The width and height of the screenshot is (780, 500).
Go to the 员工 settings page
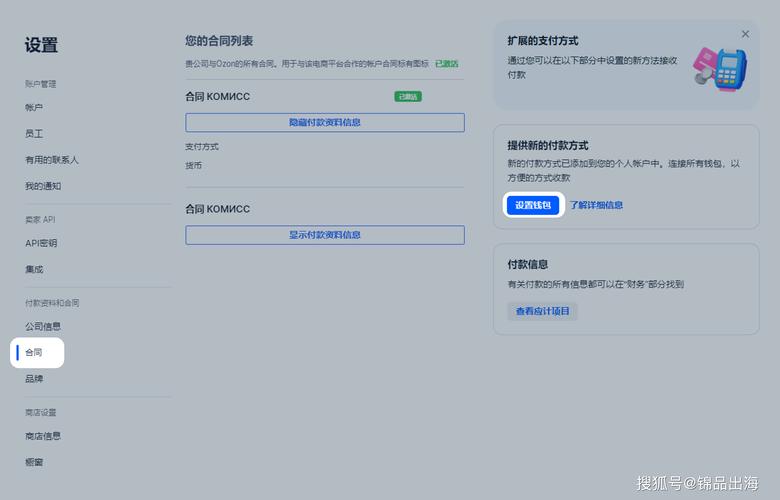click(x=34, y=133)
